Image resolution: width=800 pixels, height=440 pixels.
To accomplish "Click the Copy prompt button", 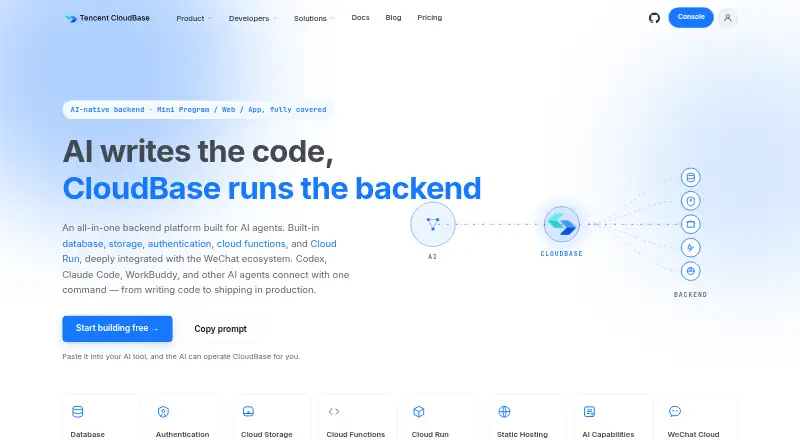I will (220, 329).
